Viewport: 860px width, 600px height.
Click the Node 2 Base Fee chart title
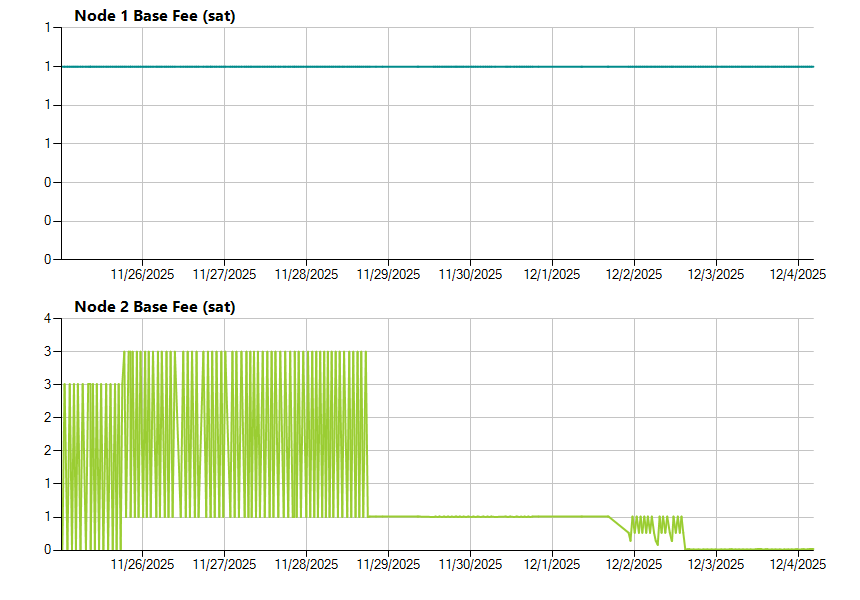[155, 307]
